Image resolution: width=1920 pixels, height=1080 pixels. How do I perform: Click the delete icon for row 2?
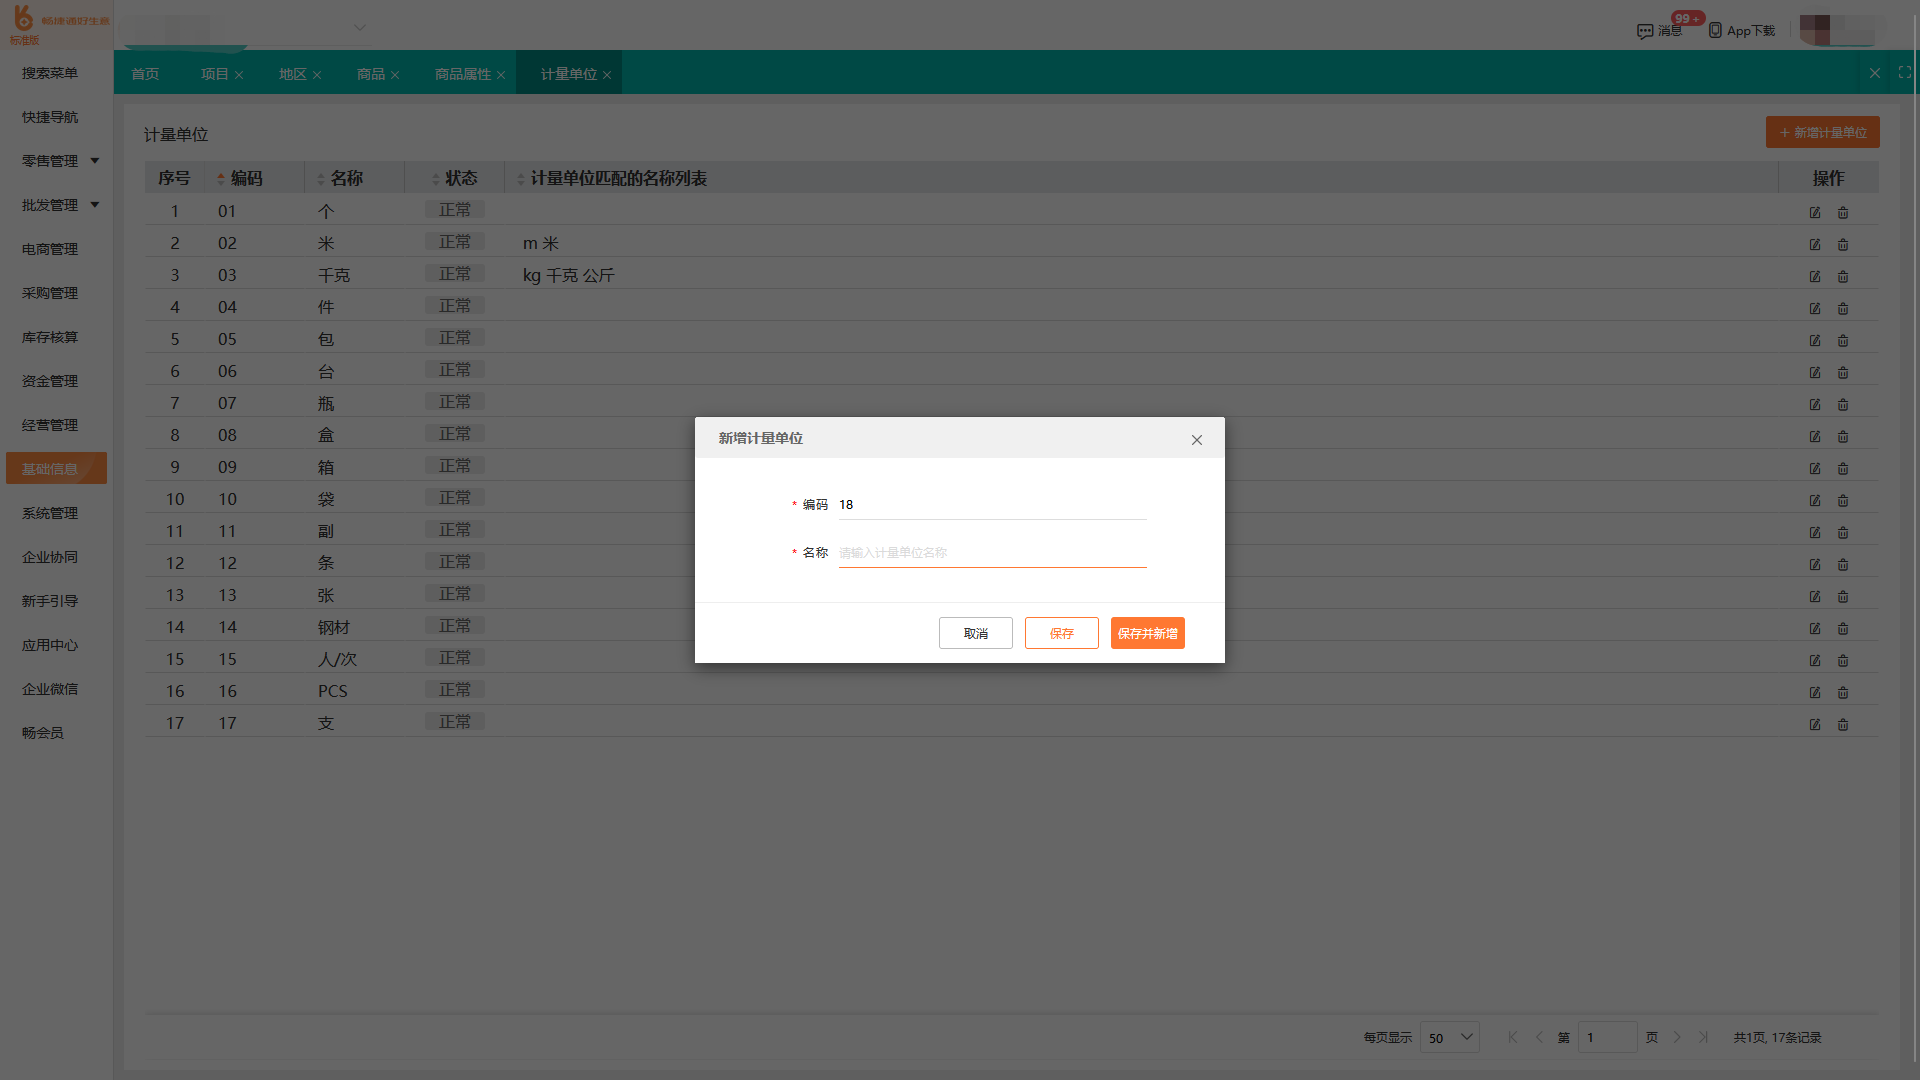pos(1844,244)
